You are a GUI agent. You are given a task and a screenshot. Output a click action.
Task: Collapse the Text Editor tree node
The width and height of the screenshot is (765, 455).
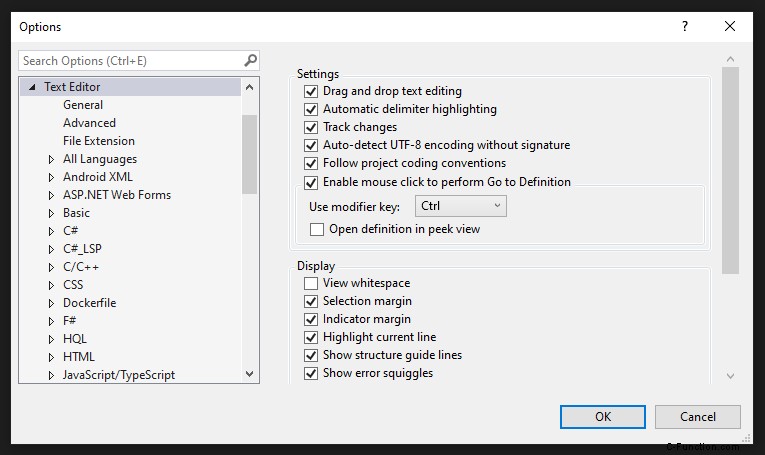(33, 88)
